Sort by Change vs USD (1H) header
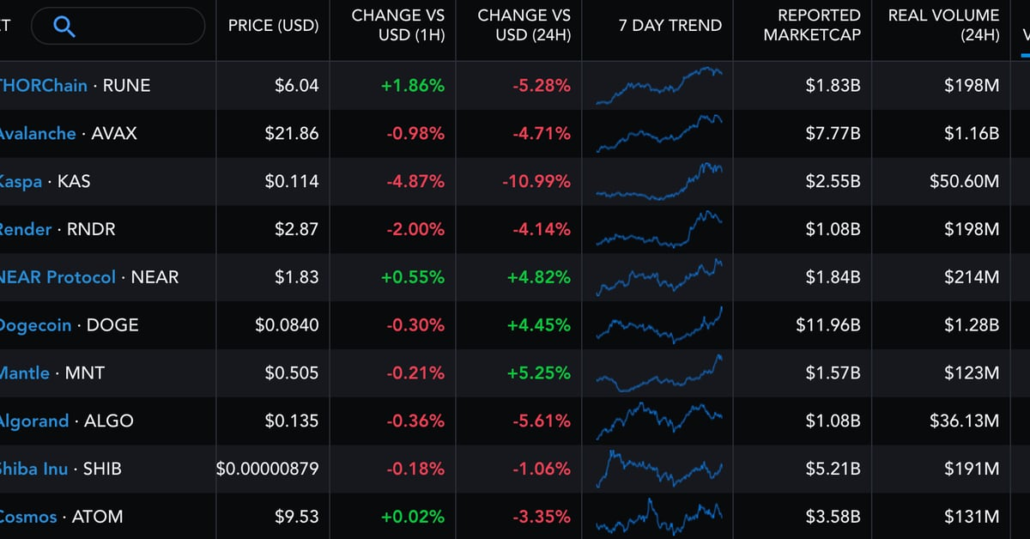This screenshot has width=1030, height=539. tap(398, 26)
